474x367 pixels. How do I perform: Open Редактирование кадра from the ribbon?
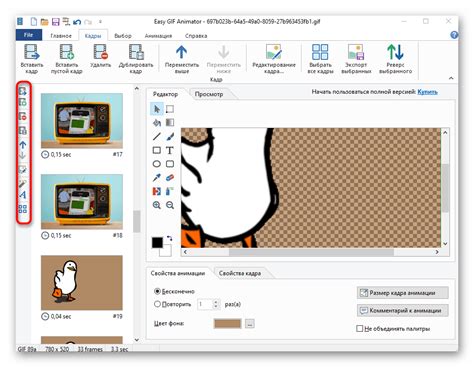click(274, 59)
